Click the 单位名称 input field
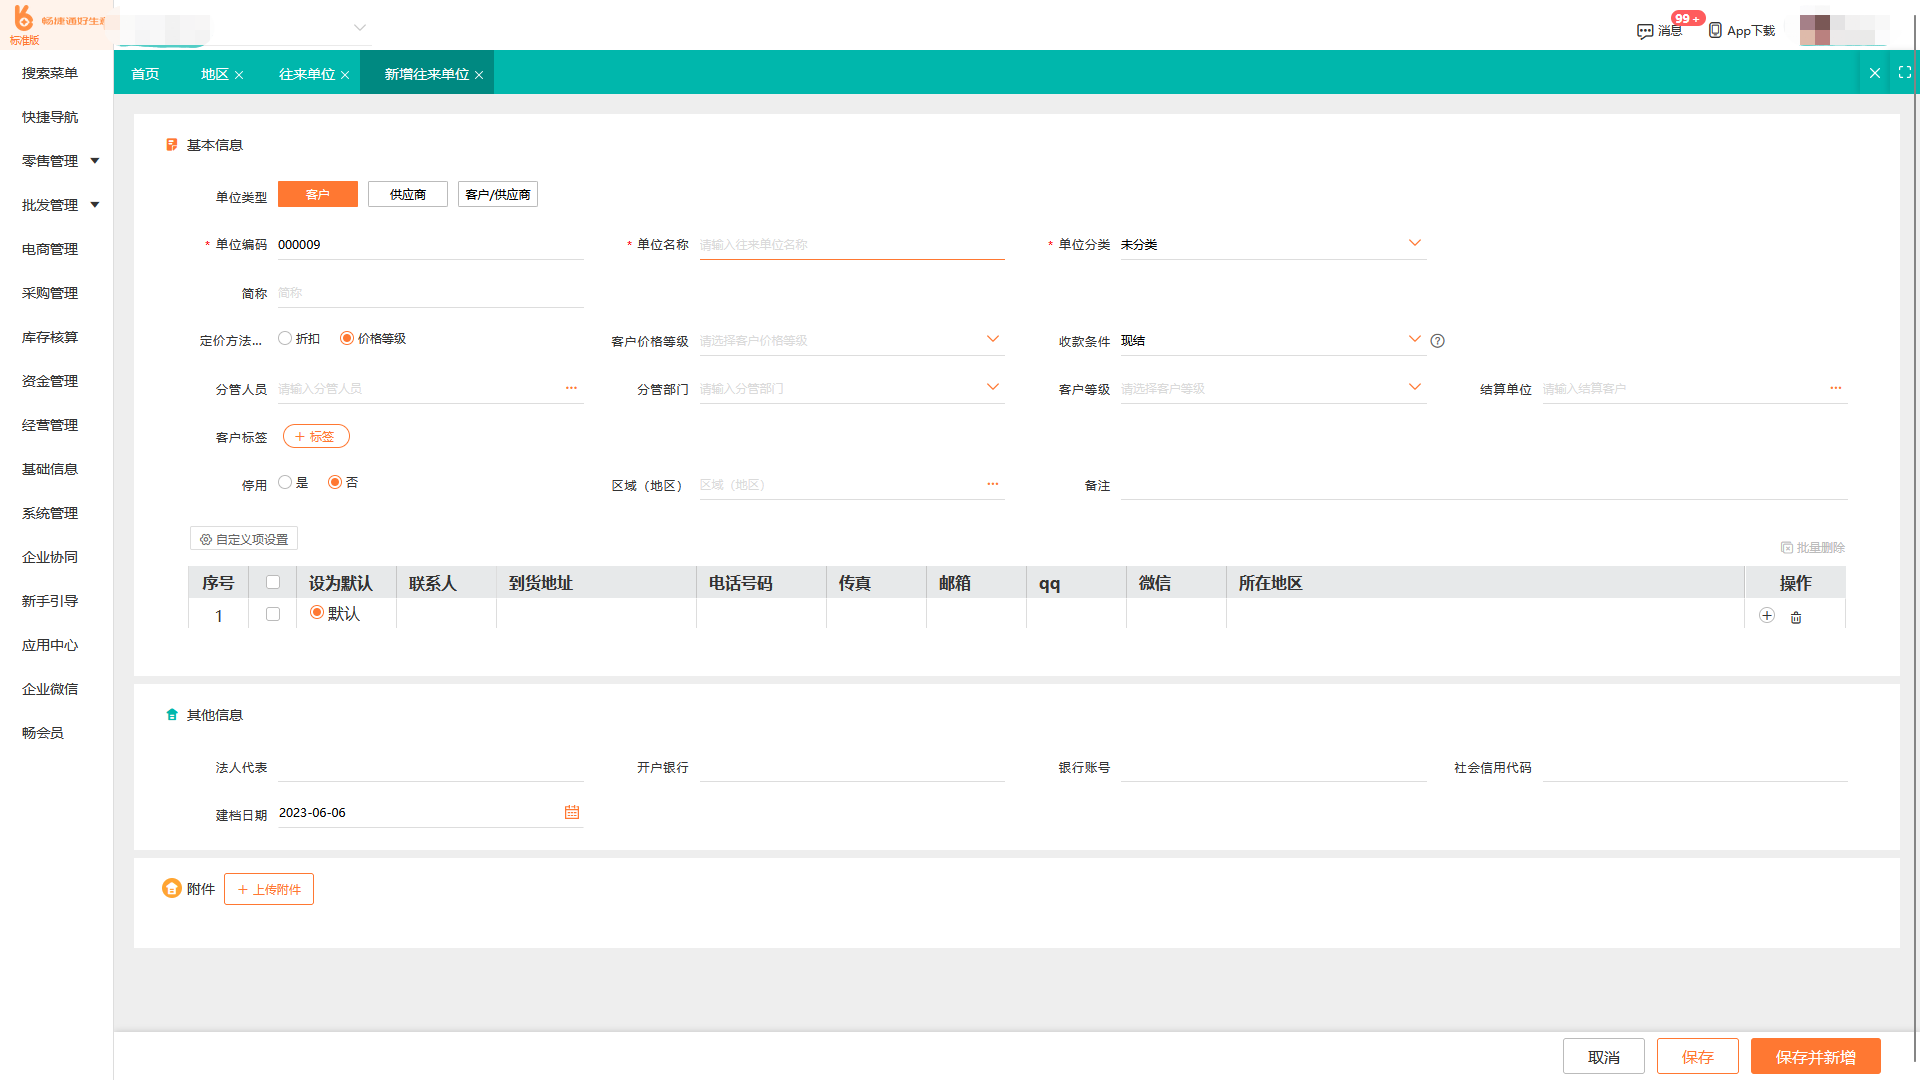Viewport: 1920px width, 1080px height. pos(851,244)
